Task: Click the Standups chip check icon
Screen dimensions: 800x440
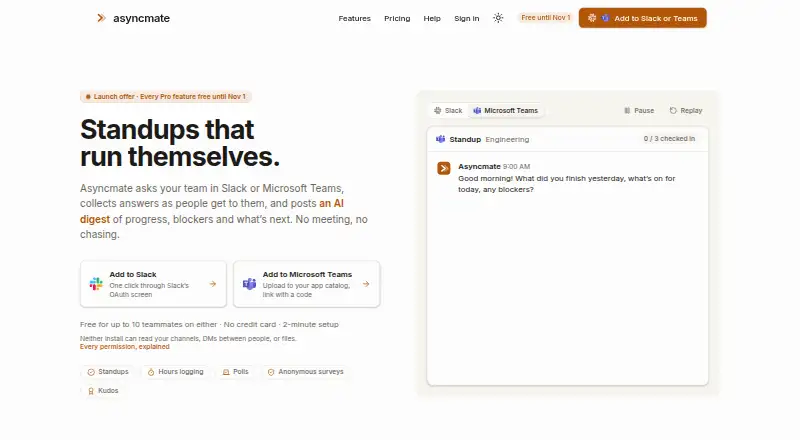Action: [91, 372]
